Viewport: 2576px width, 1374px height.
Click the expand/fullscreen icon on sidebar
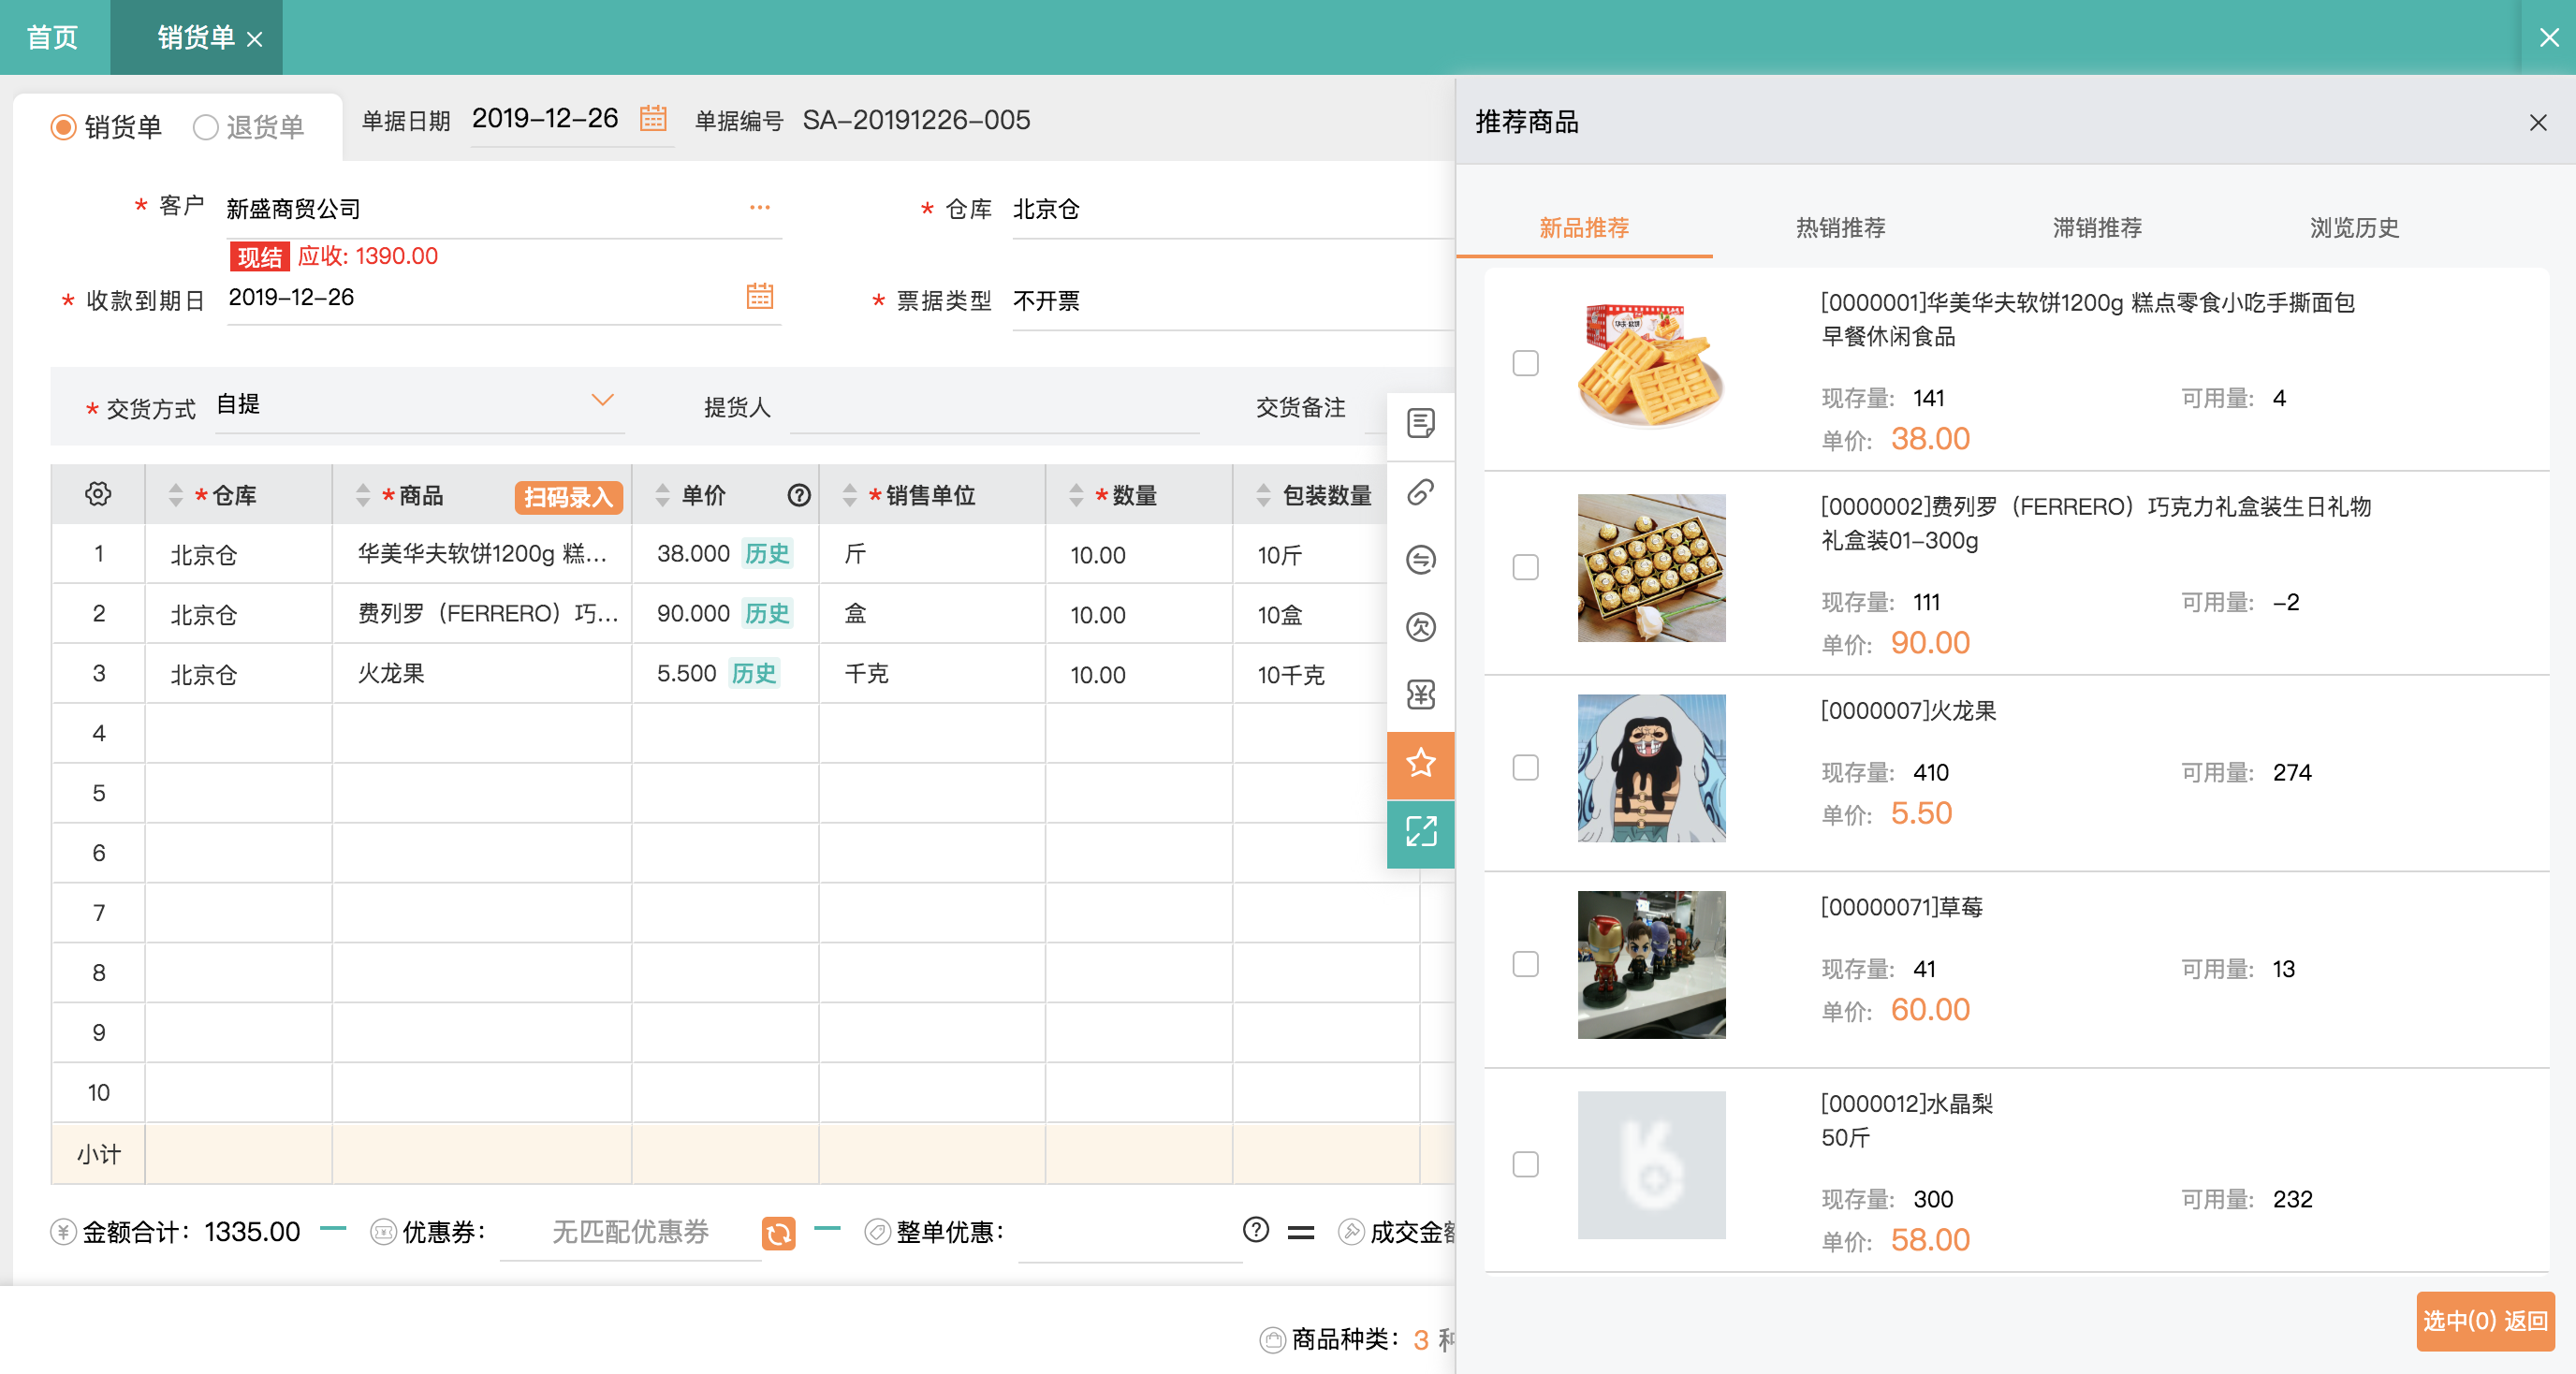pos(1425,834)
